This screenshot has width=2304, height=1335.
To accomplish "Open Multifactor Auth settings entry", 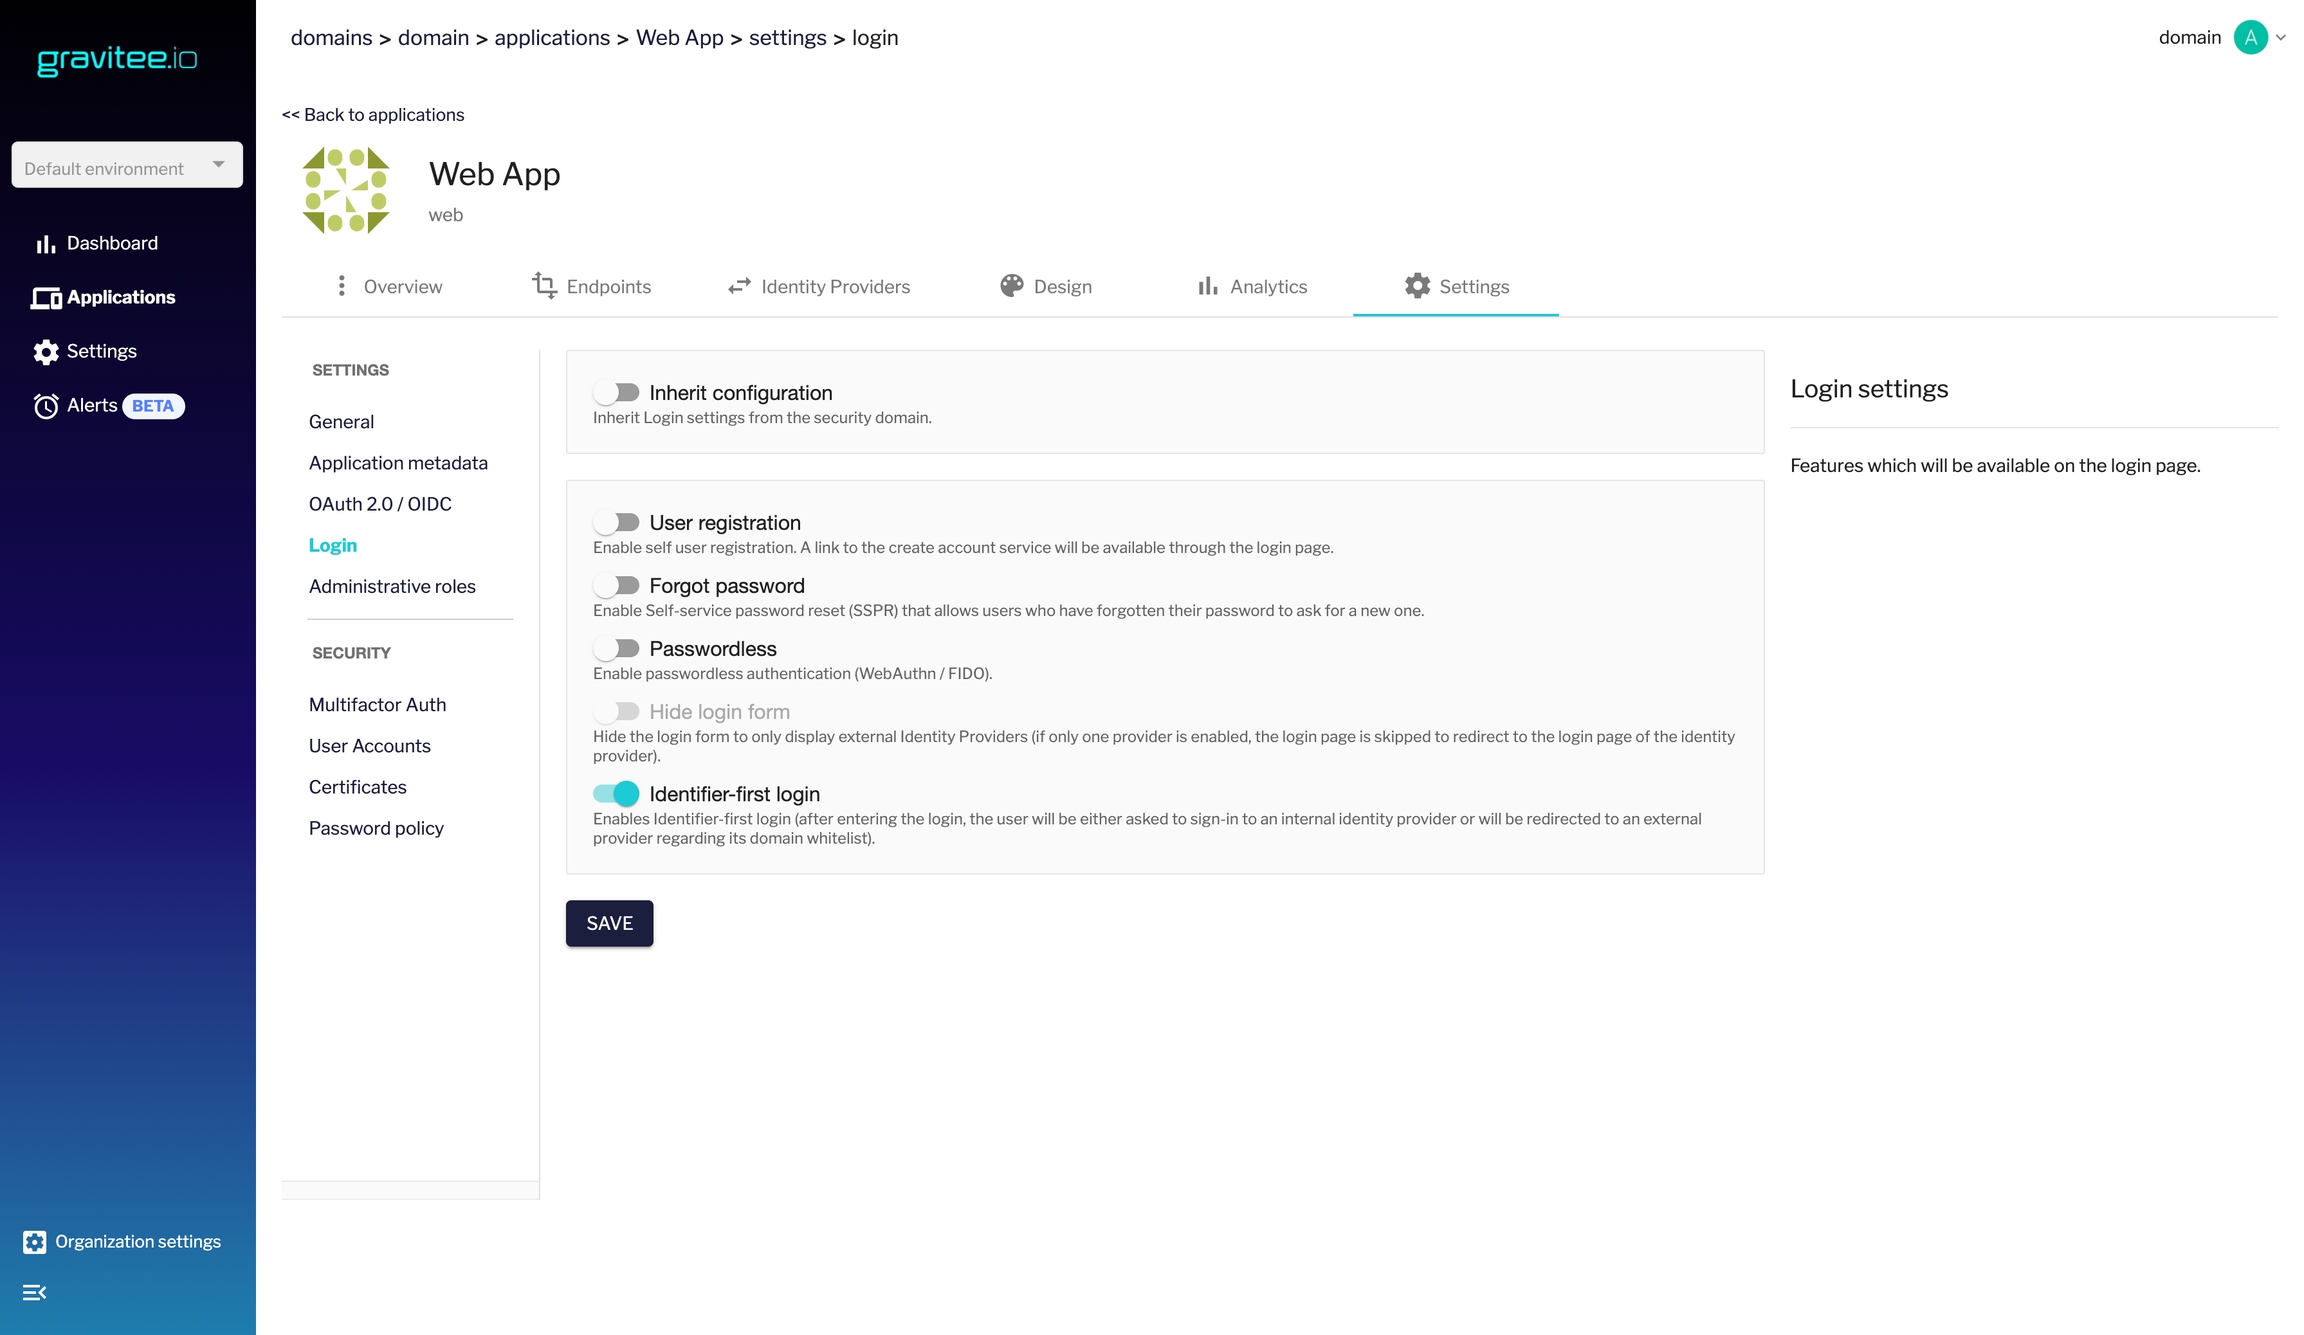I will 377,705.
